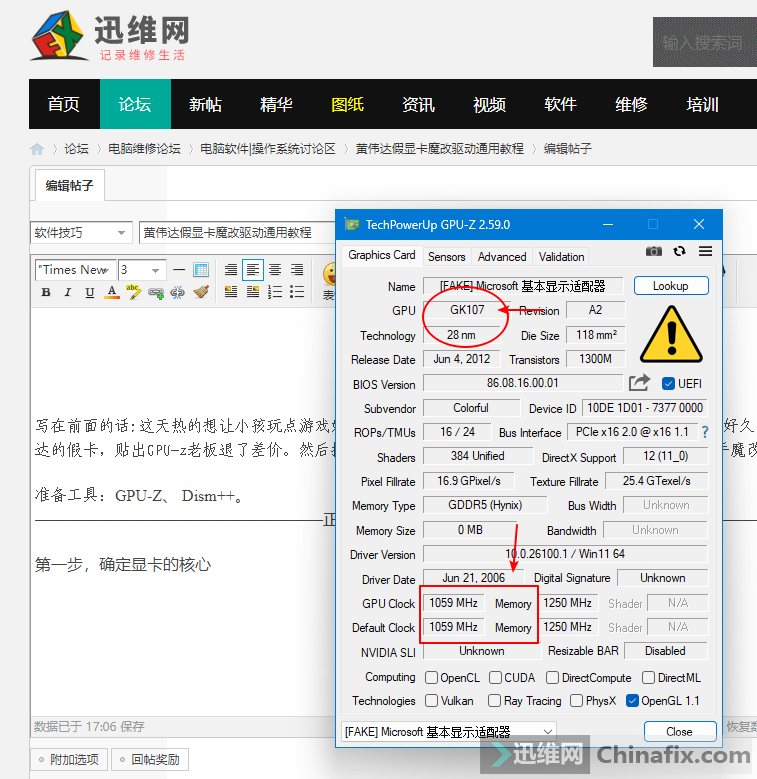Viewport: 757px width, 779px height.
Task: Toggle the UEFI checkbox
Action: [x=669, y=384]
